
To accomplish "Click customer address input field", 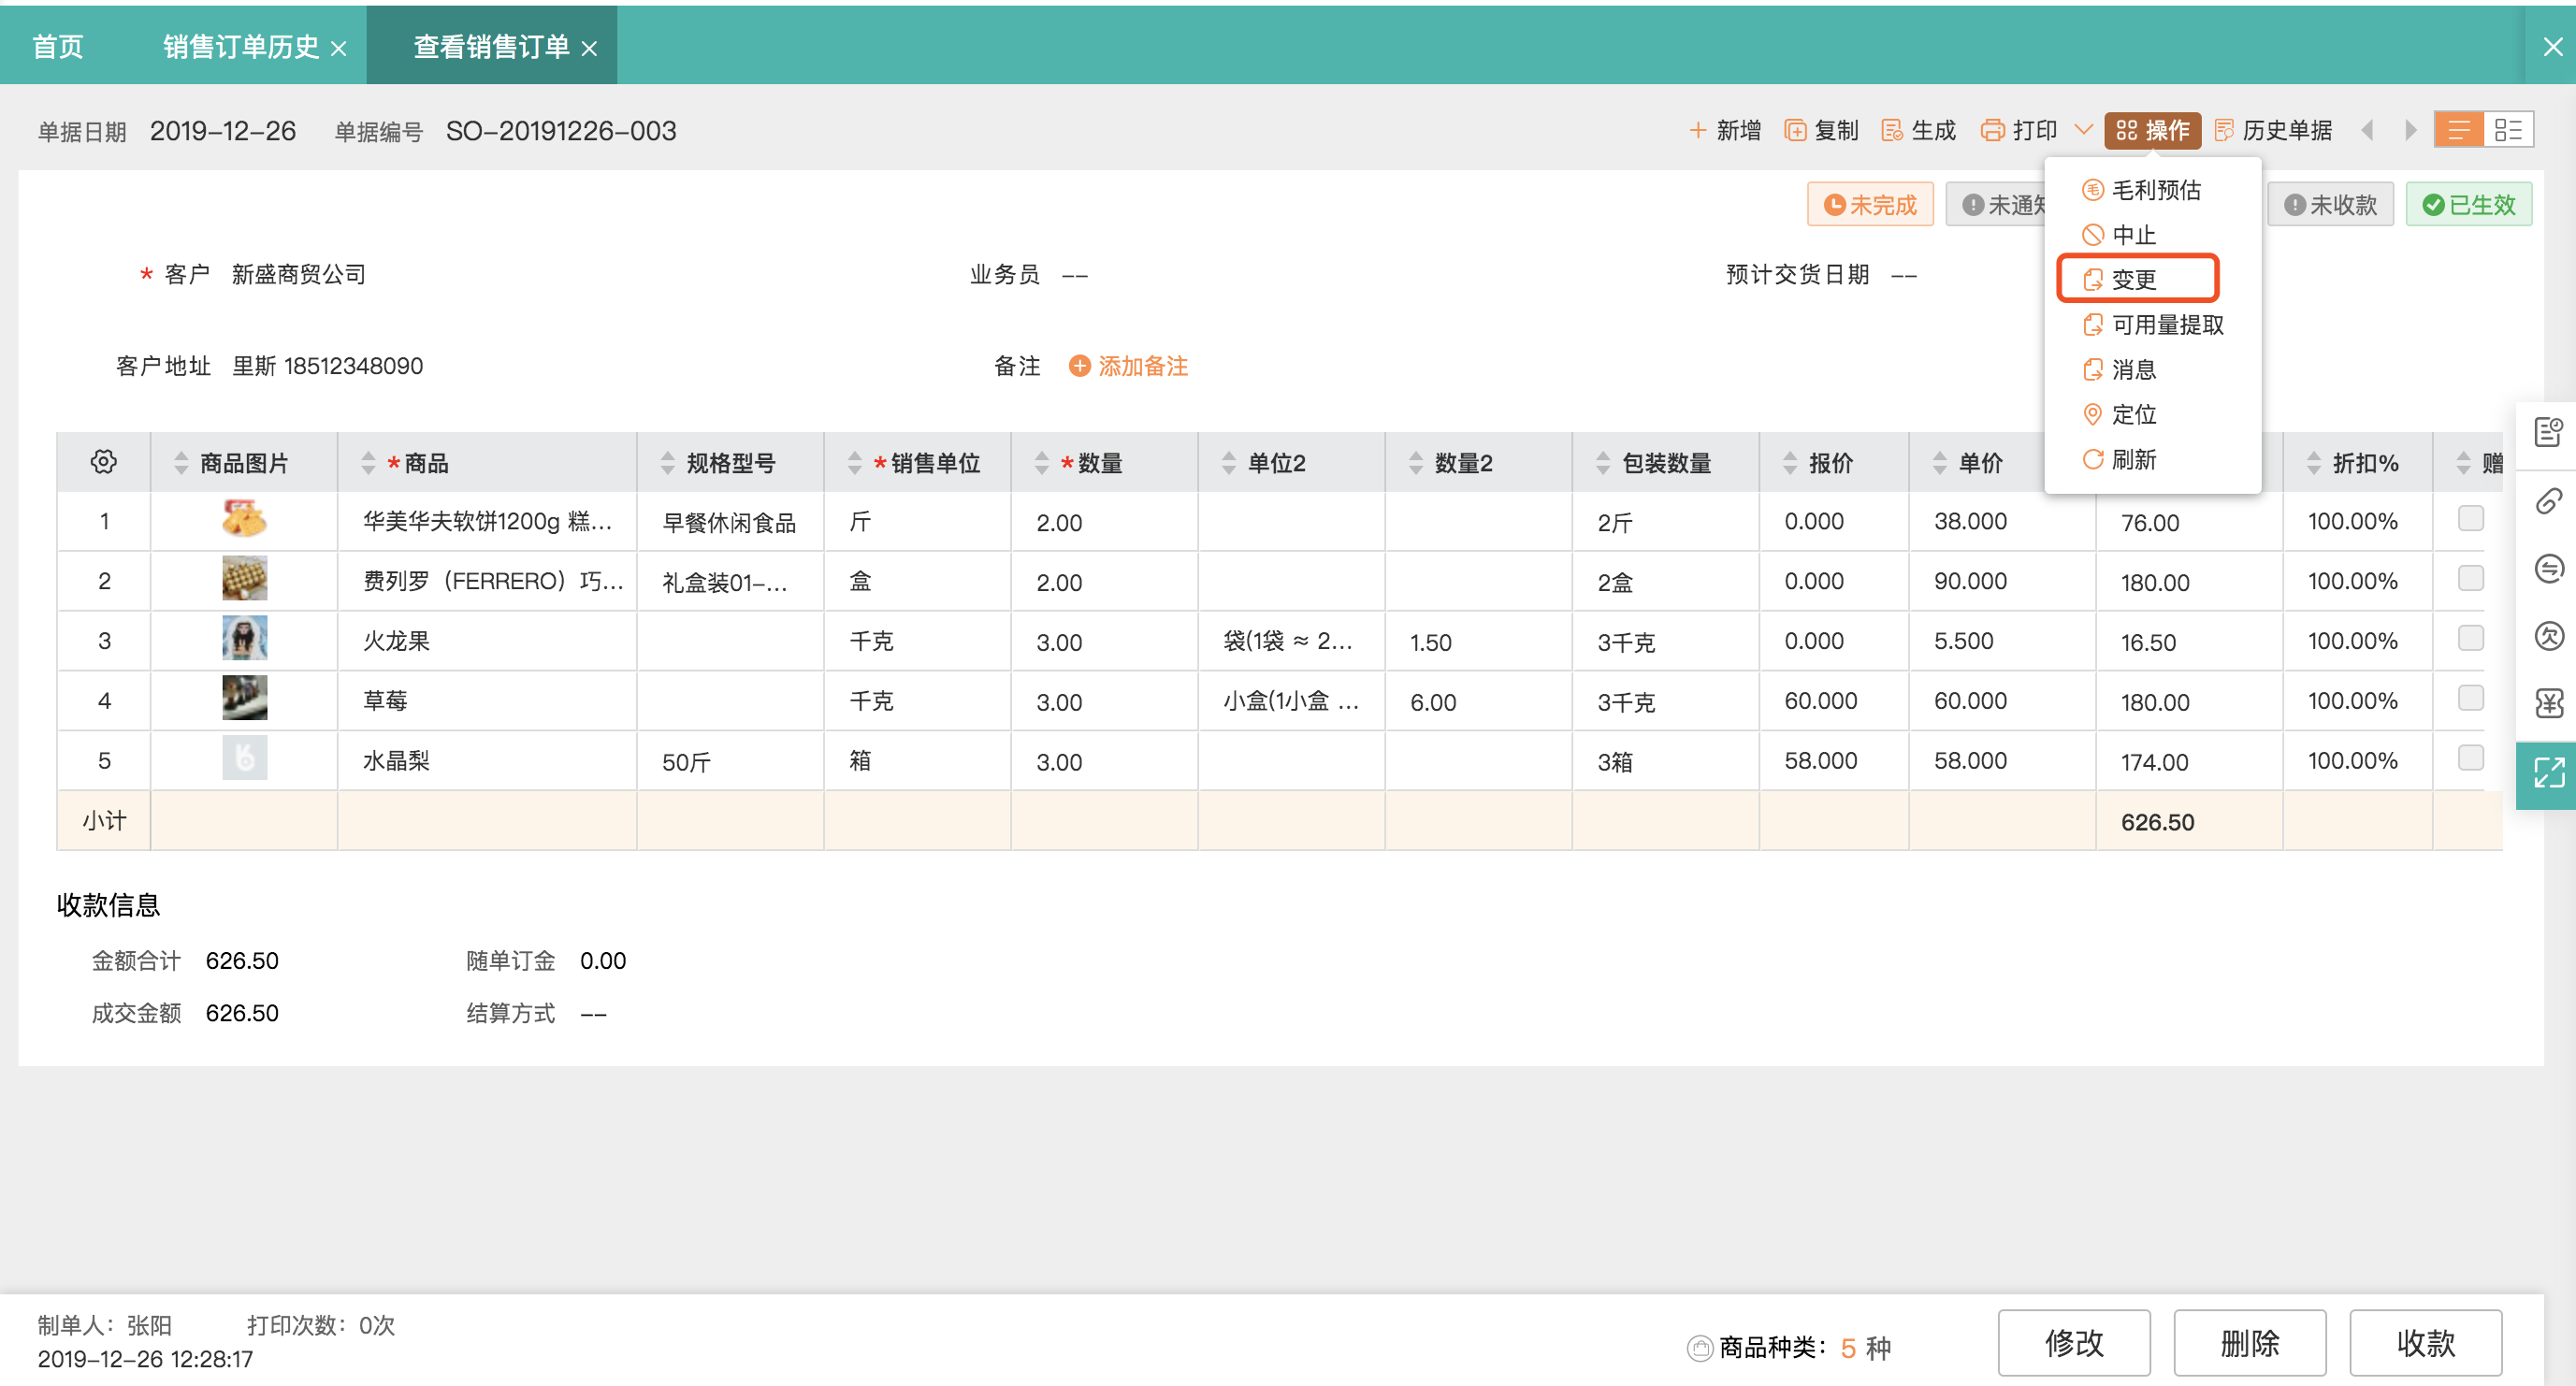I will tap(341, 364).
